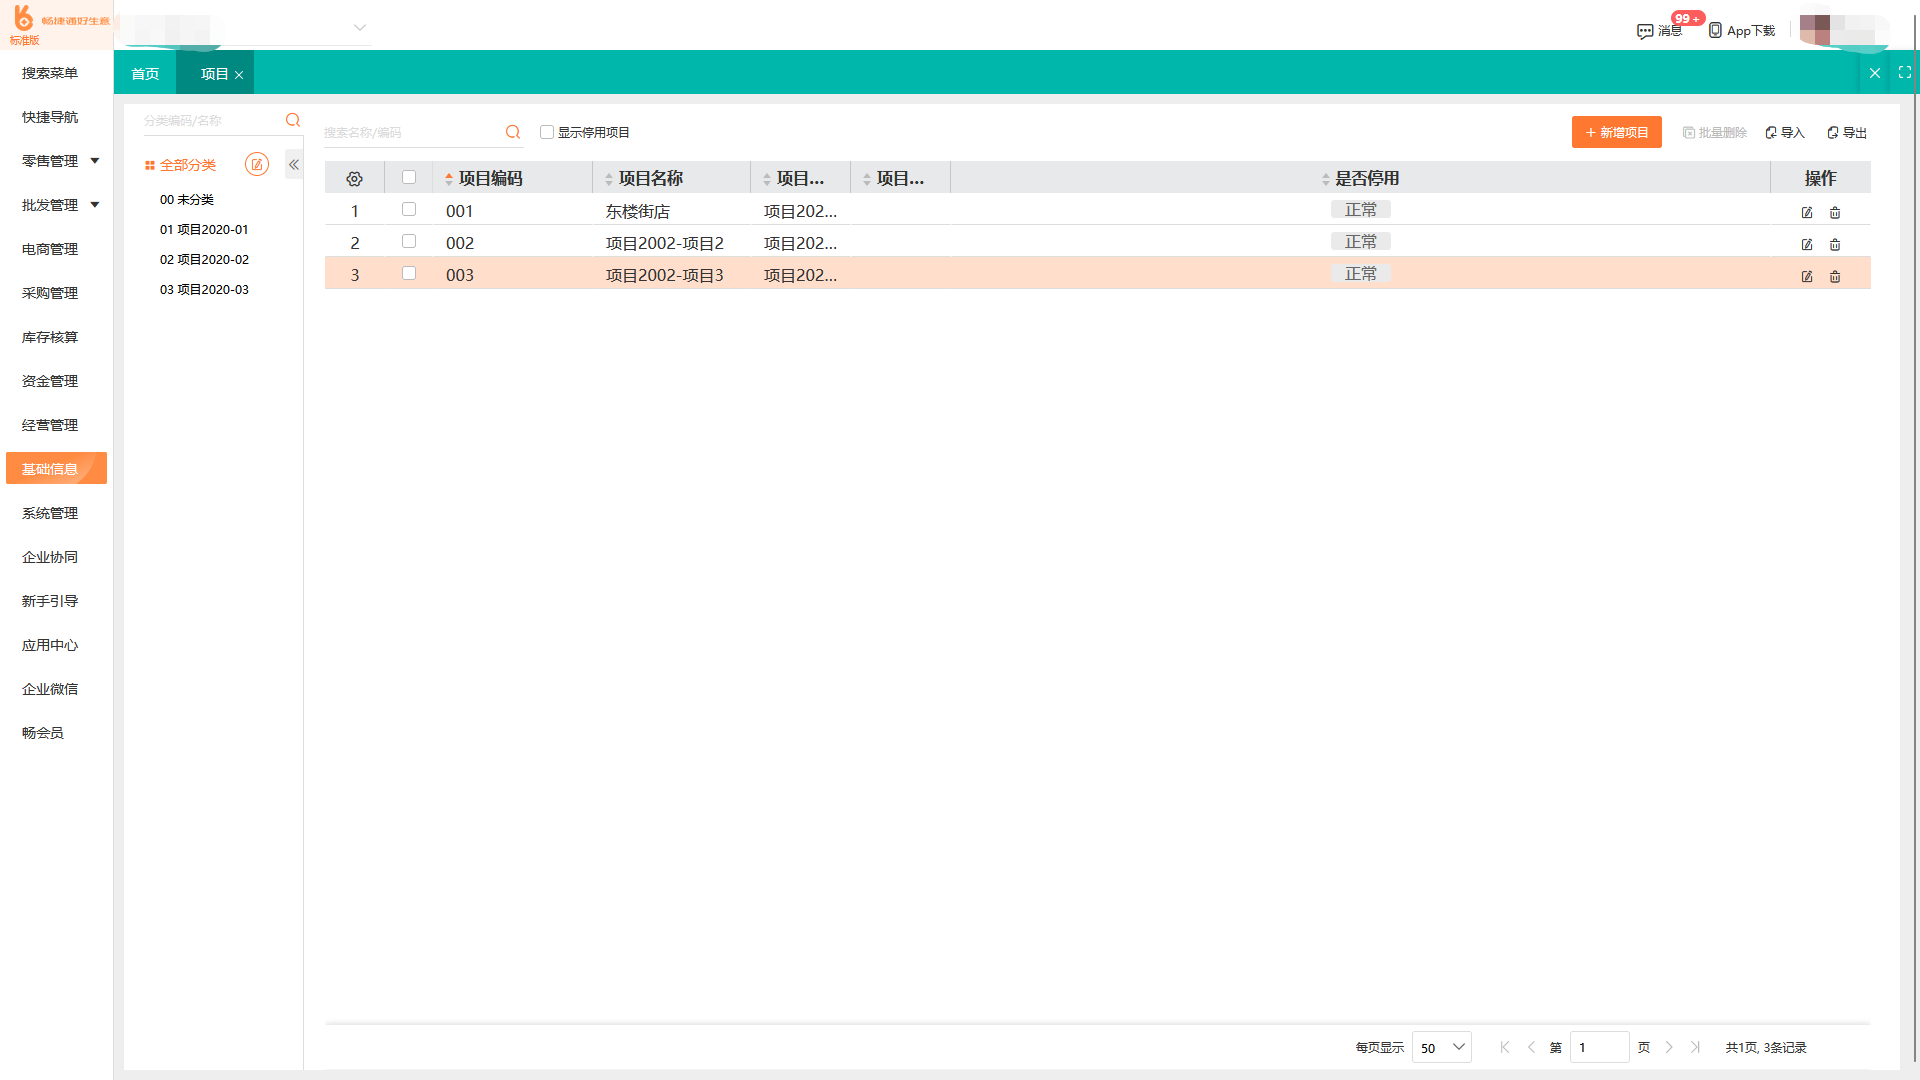The image size is (1920, 1080).
Task: Click the settings gear icon in table header
Action: tap(352, 177)
